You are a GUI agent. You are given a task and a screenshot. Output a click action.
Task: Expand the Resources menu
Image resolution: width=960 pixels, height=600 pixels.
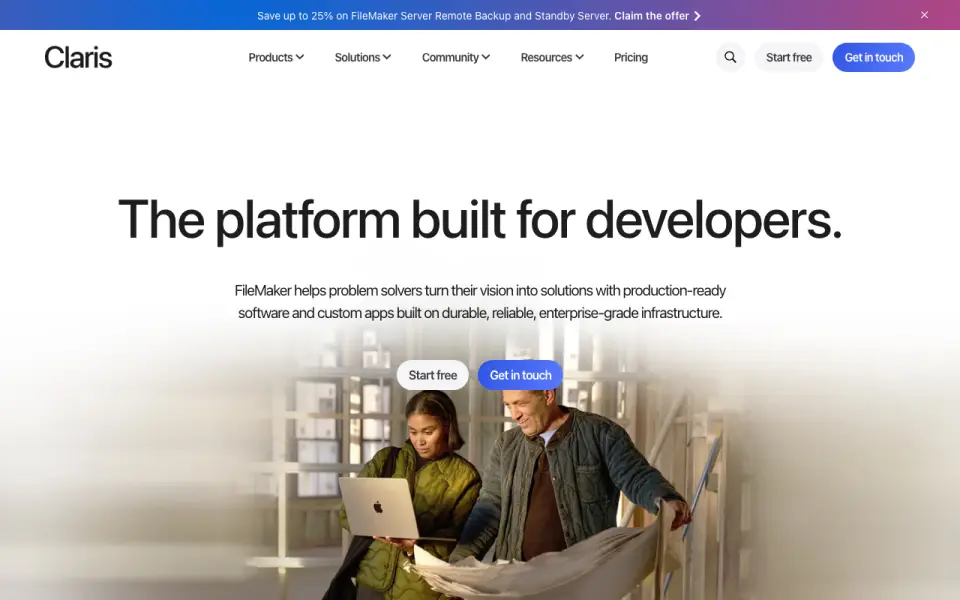552,58
